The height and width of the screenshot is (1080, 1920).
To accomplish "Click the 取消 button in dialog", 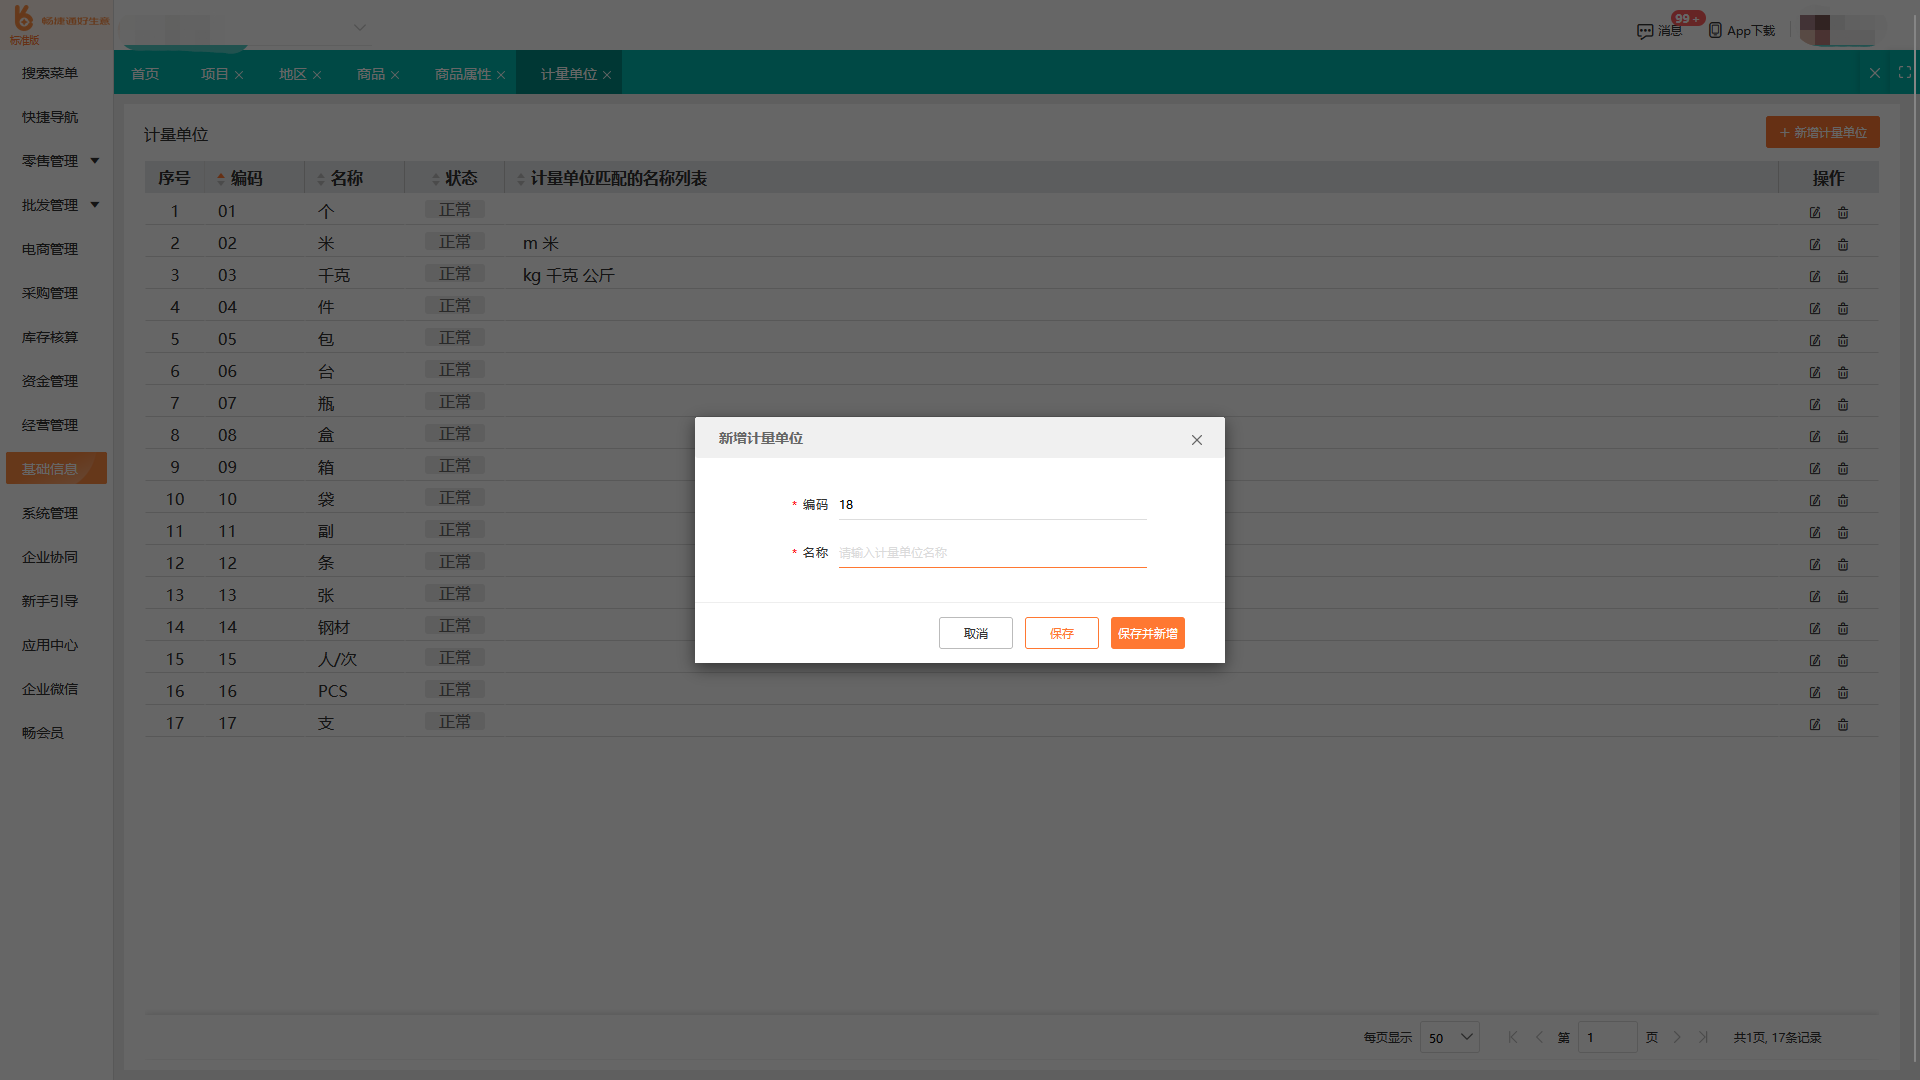I will (x=976, y=633).
